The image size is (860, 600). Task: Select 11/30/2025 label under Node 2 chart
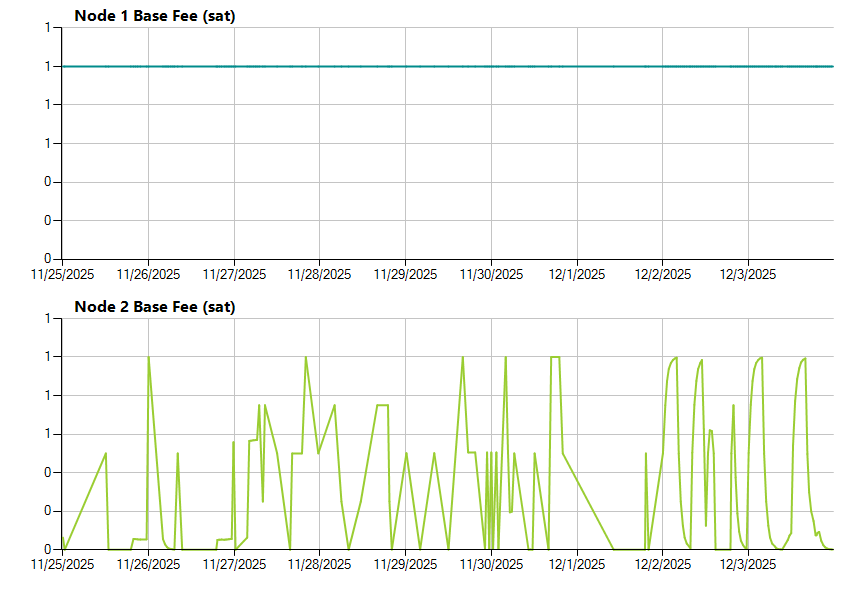click(491, 564)
